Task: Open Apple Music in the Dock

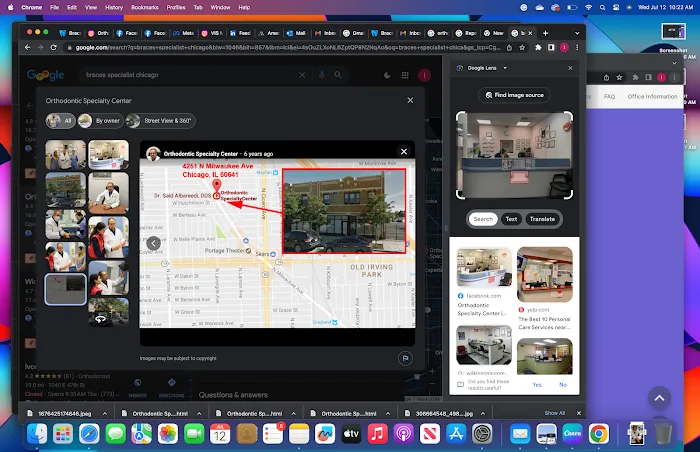Action: [377, 434]
